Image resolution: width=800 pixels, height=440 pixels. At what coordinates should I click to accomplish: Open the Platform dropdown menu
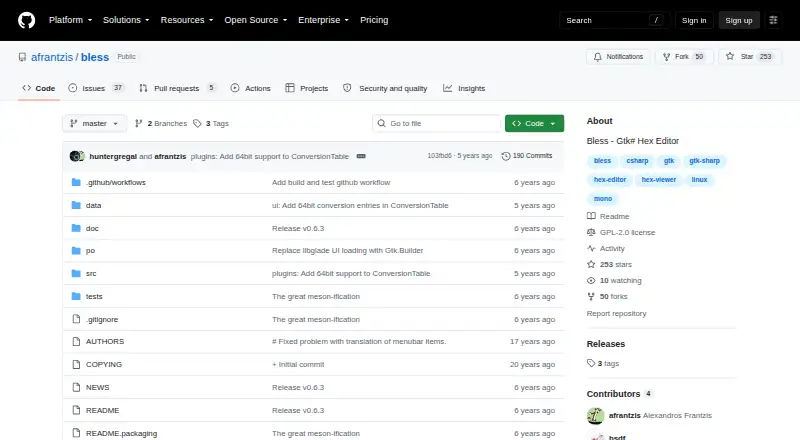point(70,20)
